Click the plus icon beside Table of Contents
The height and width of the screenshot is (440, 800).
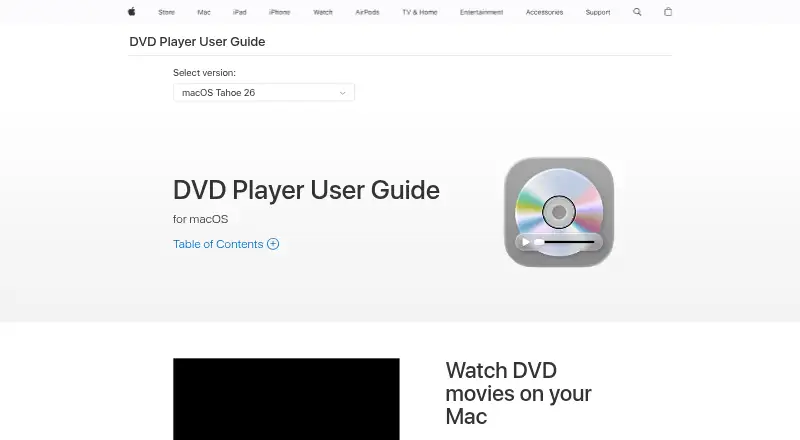273,244
